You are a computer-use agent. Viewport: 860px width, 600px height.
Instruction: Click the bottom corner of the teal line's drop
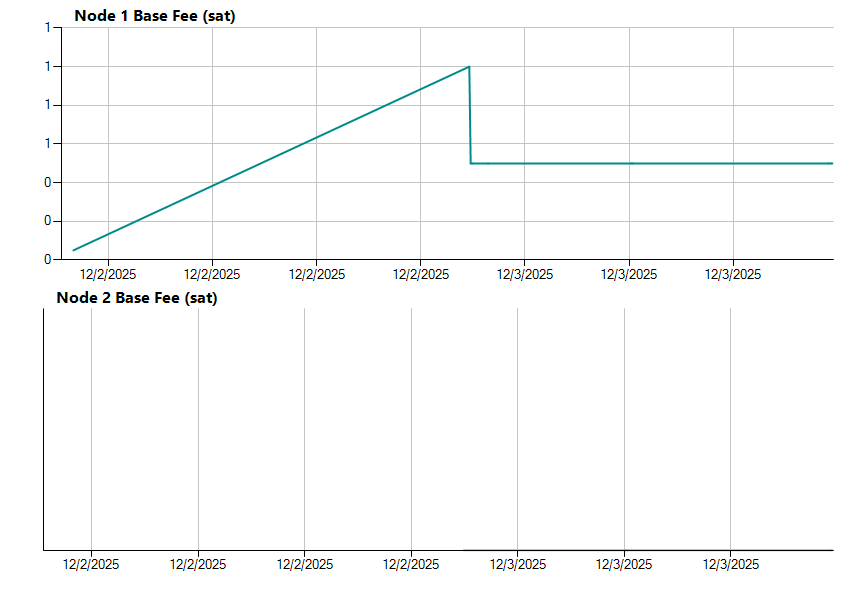pos(471,163)
